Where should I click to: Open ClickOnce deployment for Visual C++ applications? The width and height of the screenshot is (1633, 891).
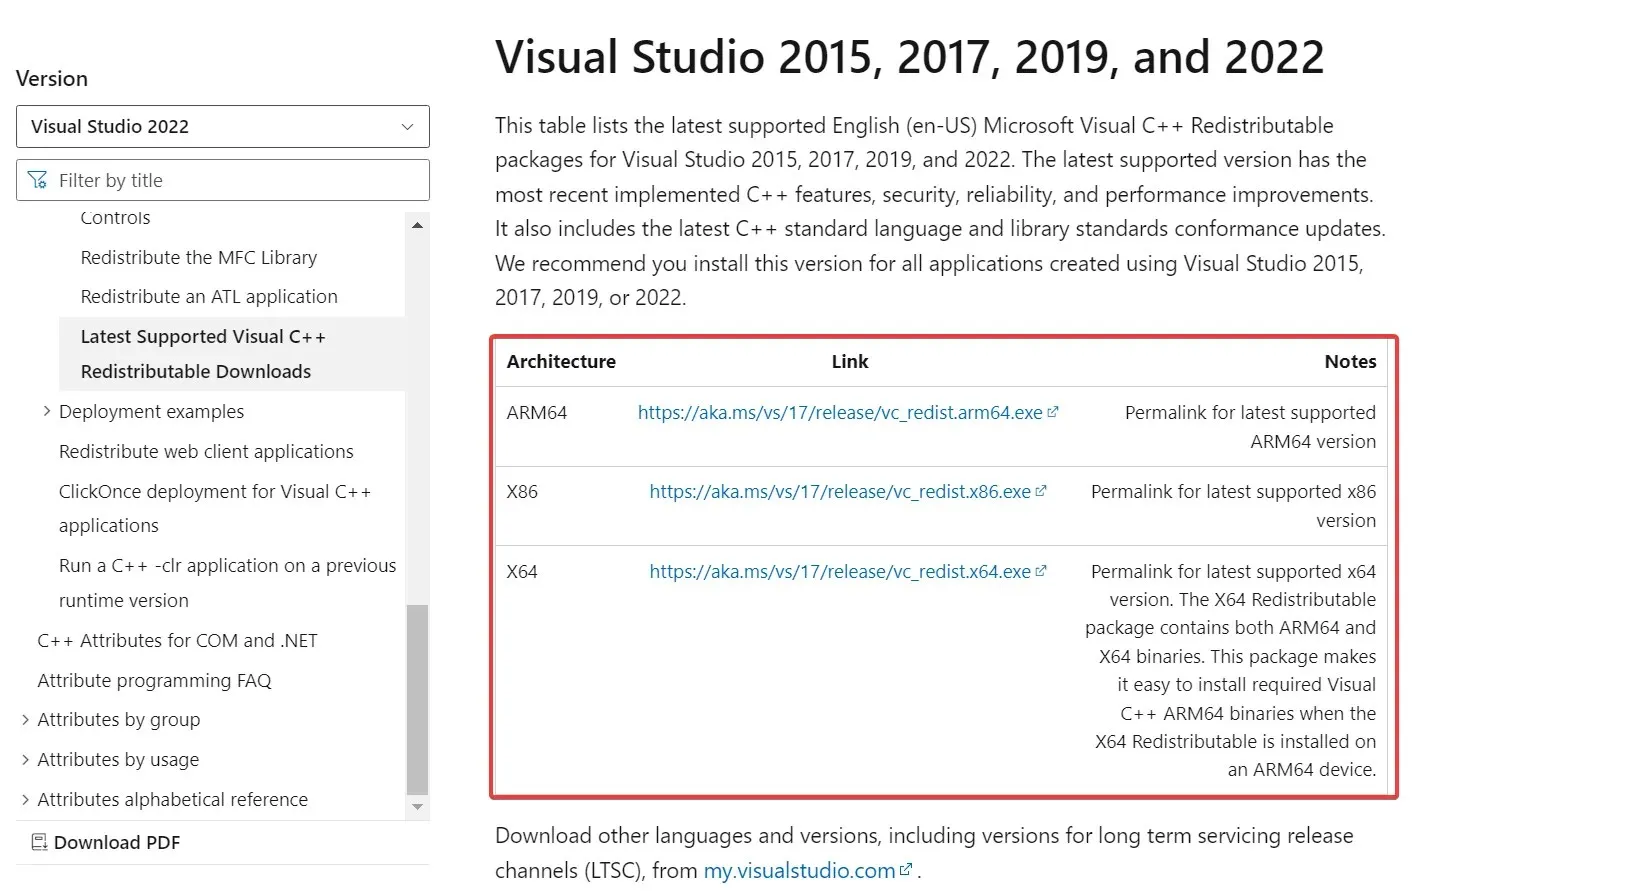click(x=215, y=508)
